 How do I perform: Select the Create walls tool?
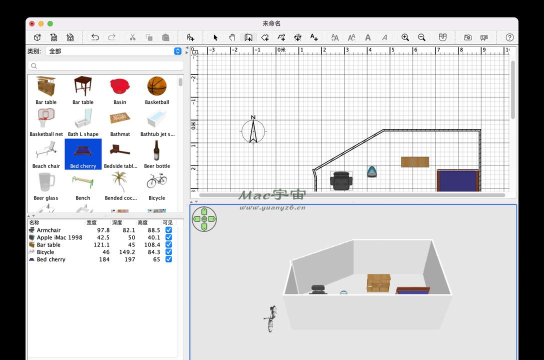pos(248,37)
